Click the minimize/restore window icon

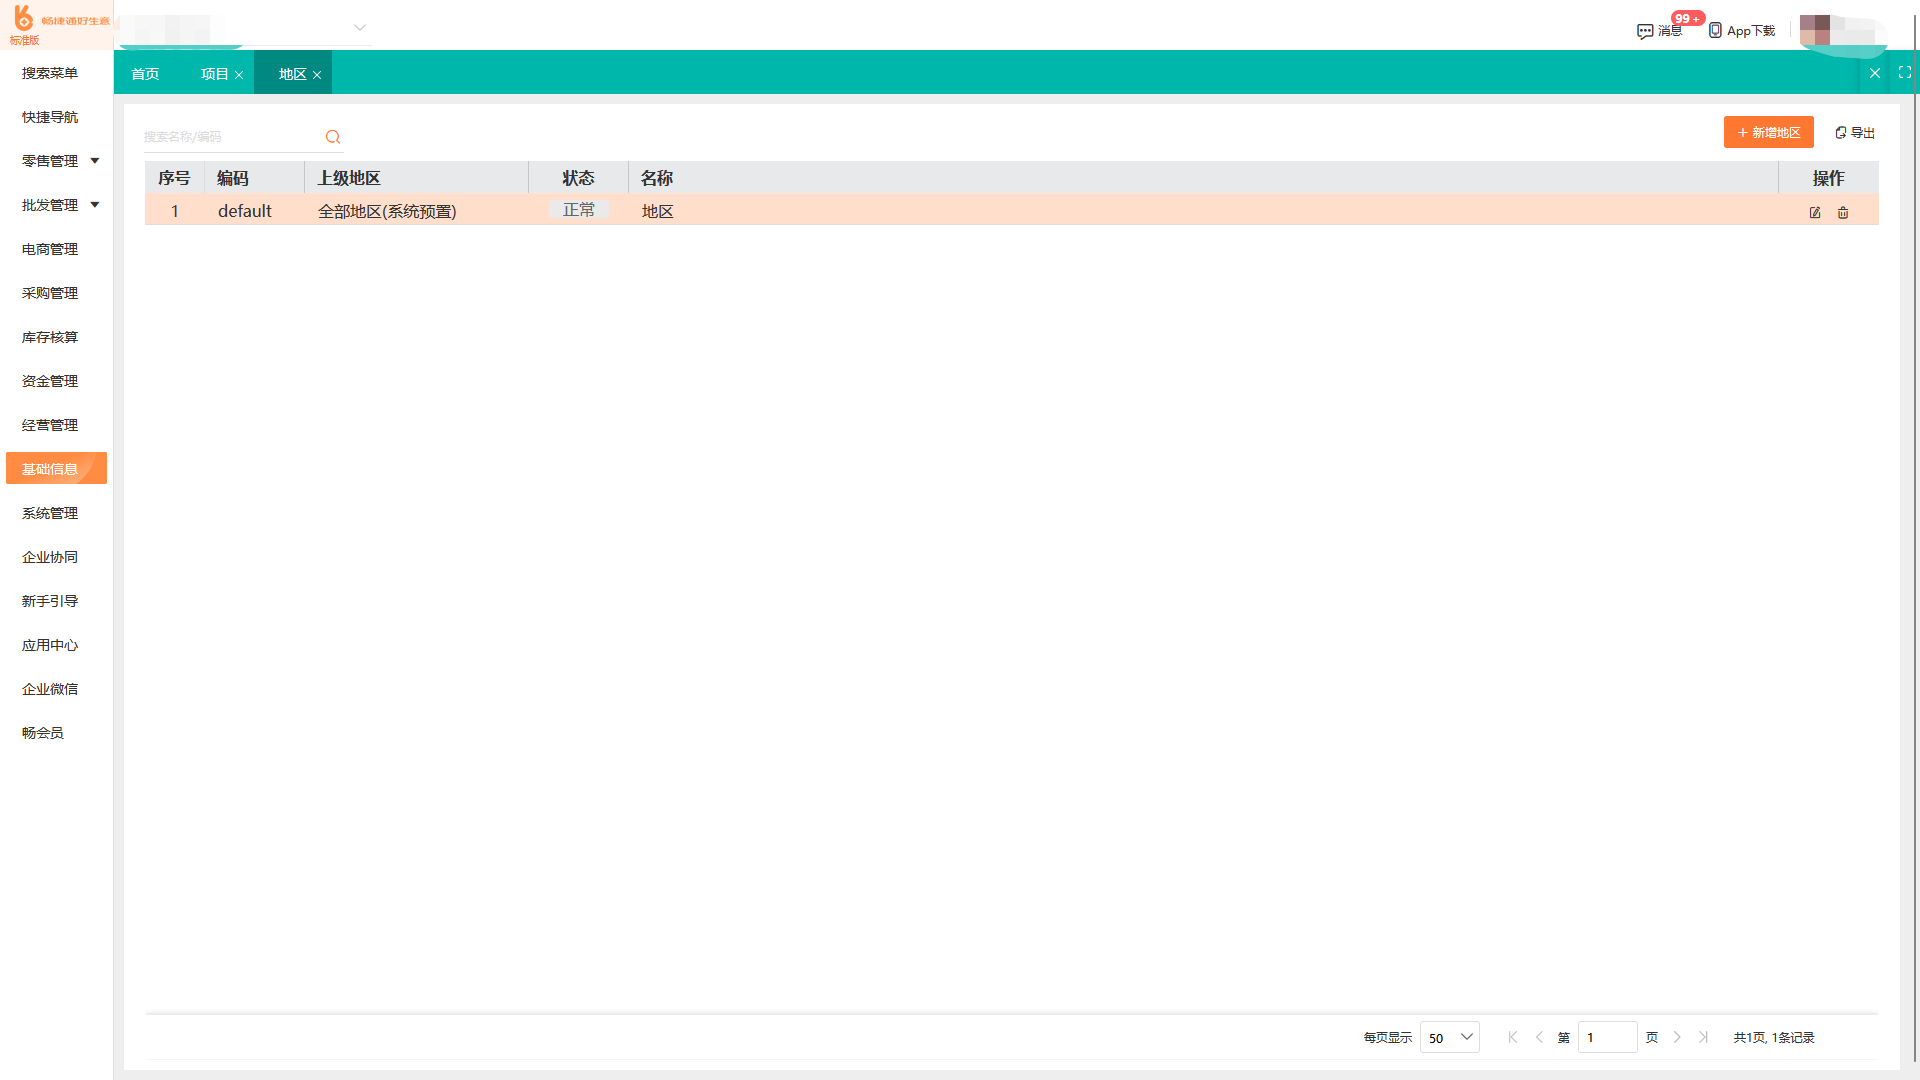tap(1904, 73)
